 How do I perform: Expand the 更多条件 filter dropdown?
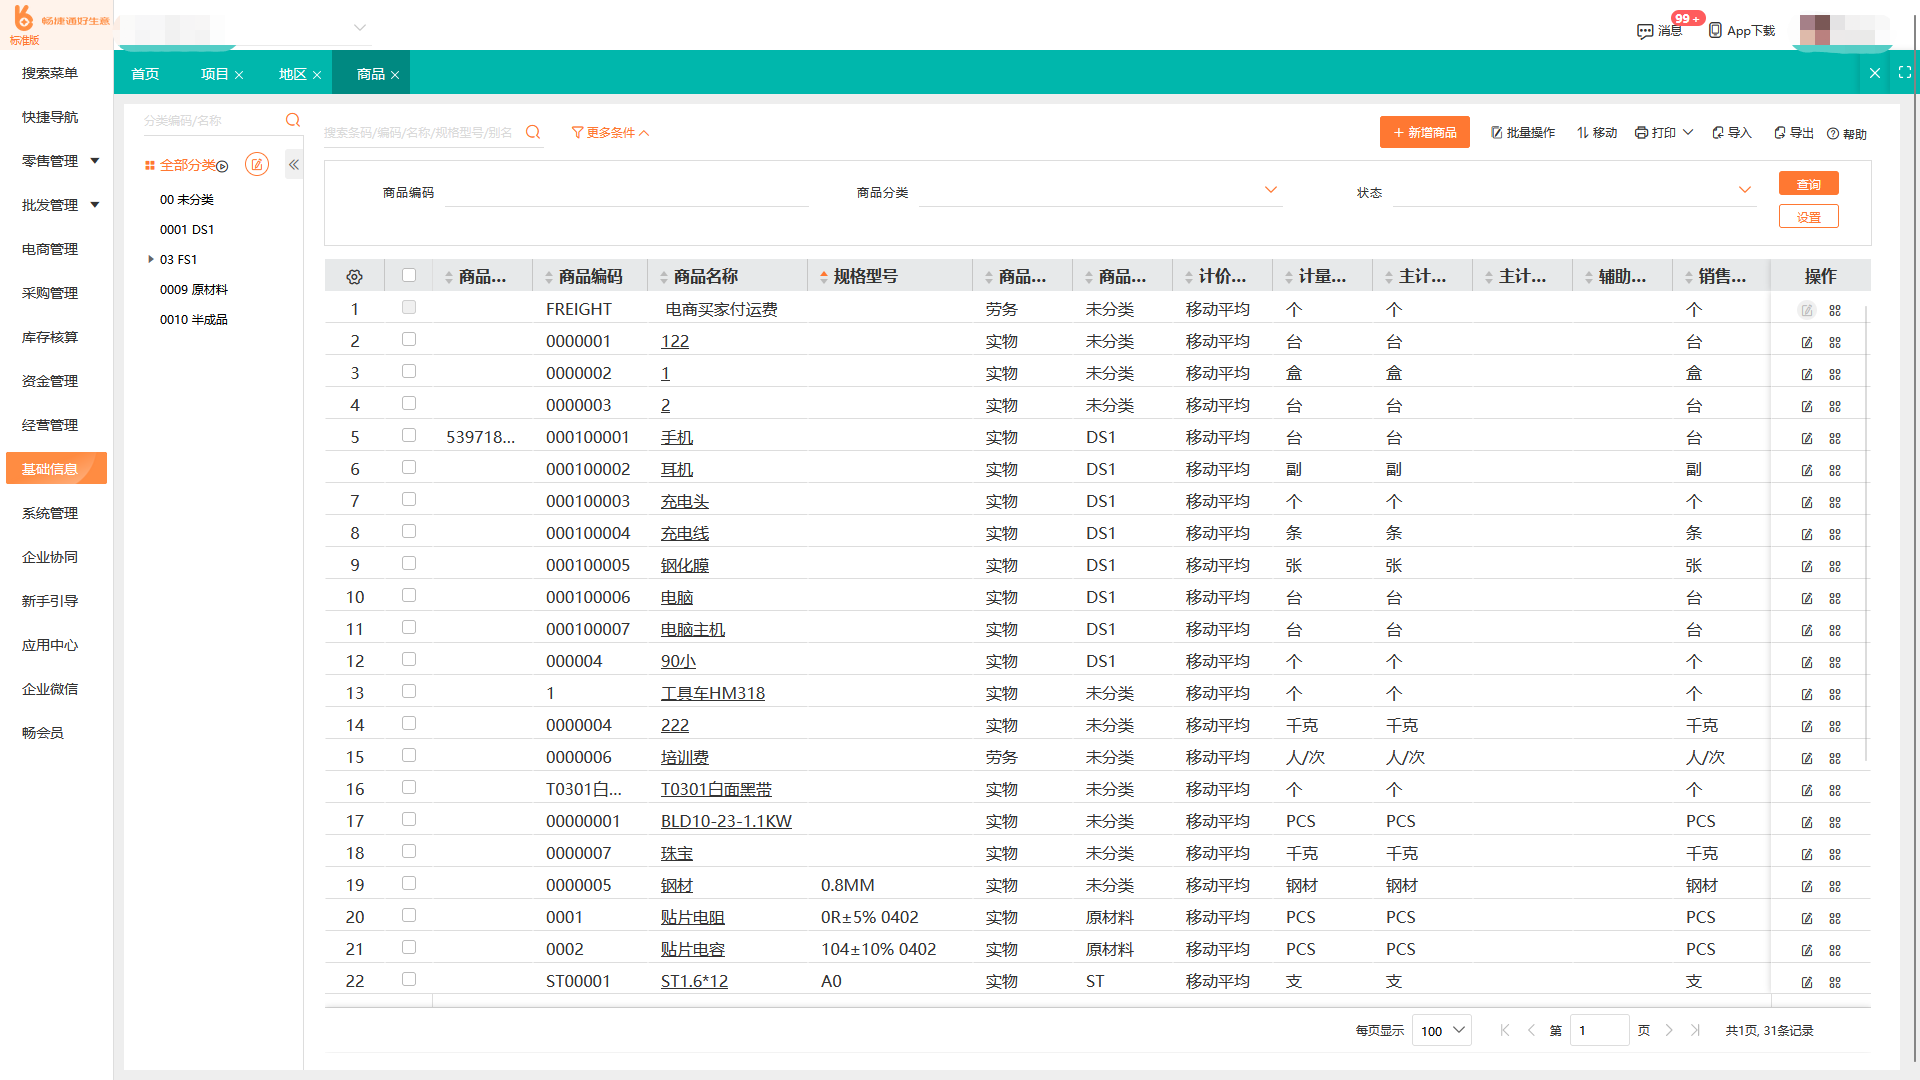(x=612, y=132)
